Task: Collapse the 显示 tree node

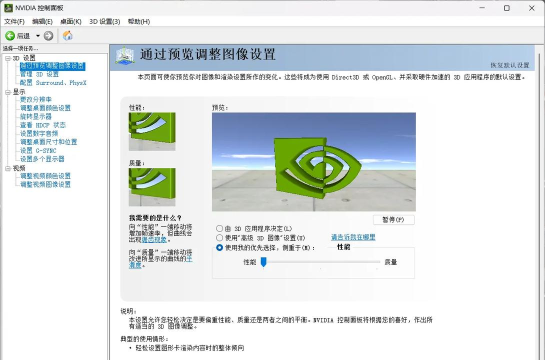Action: [8, 92]
